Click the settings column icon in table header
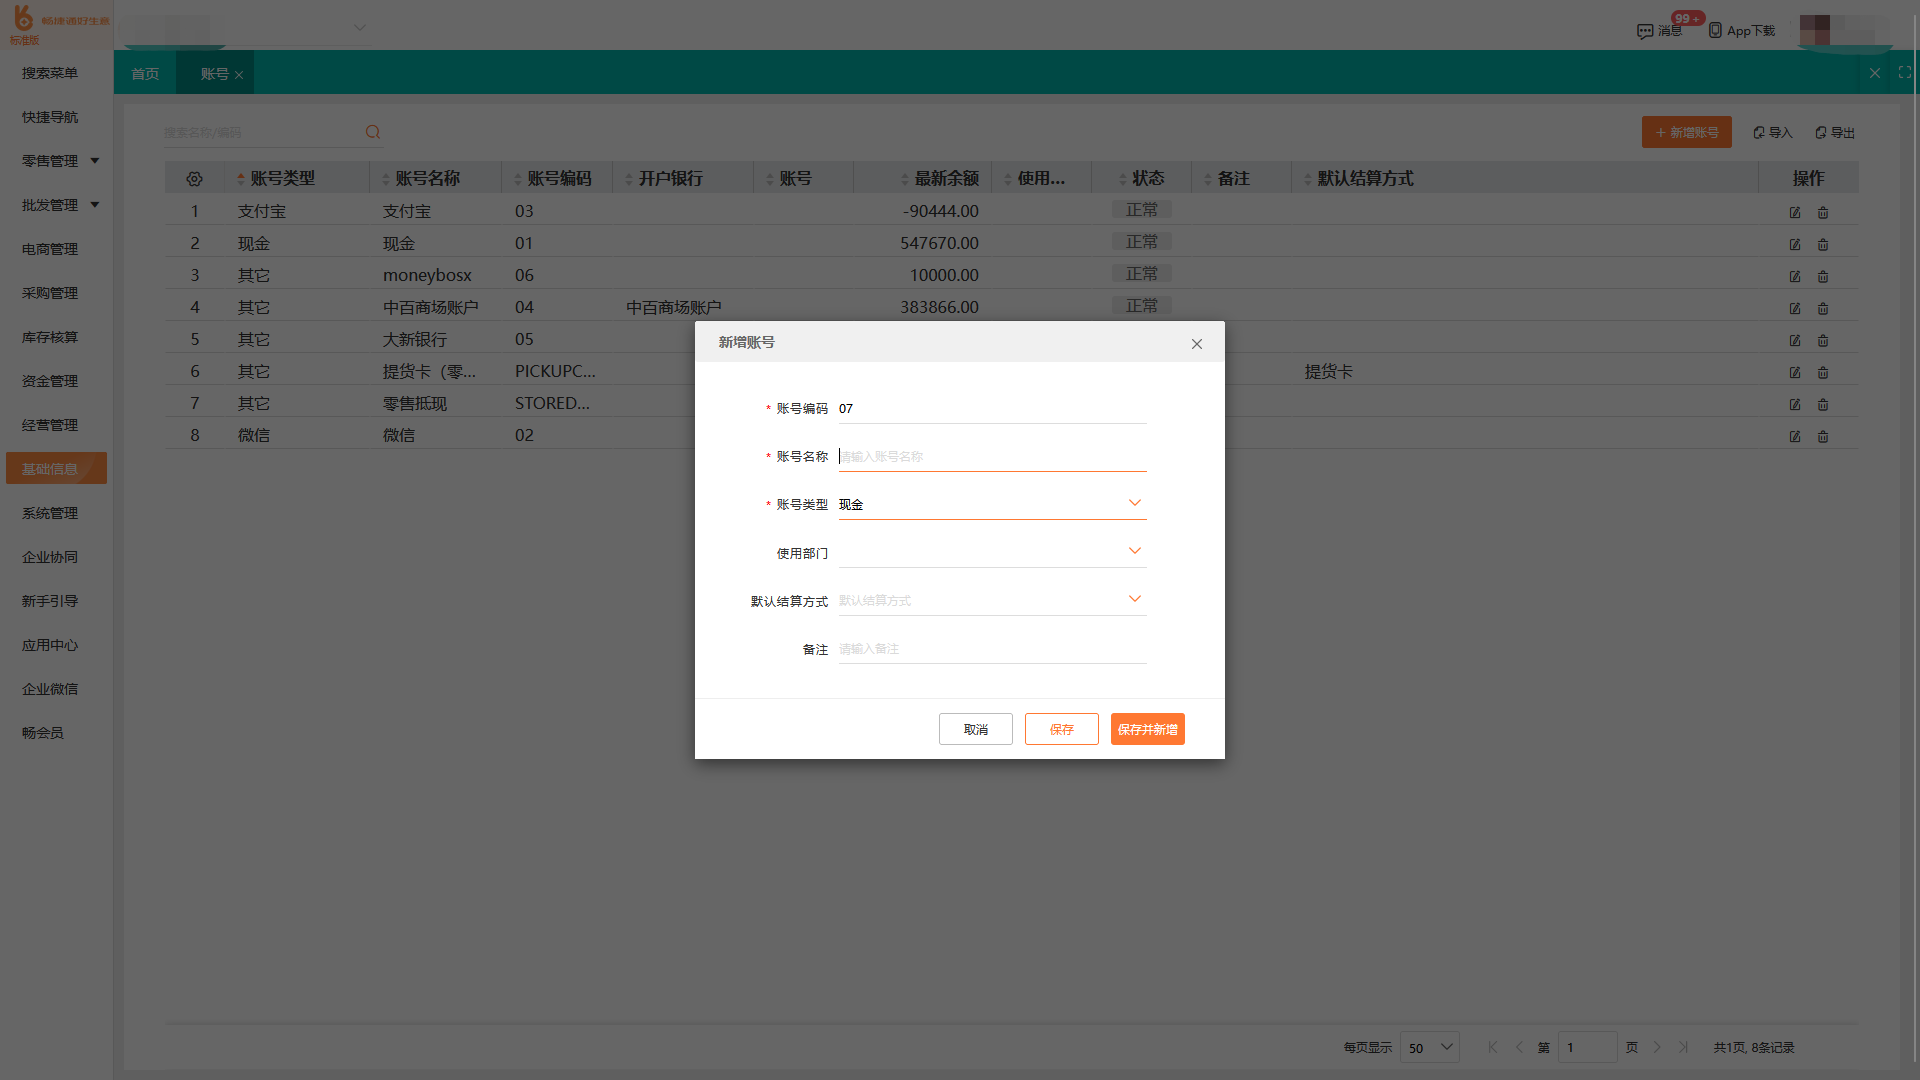Image resolution: width=1920 pixels, height=1080 pixels. (195, 178)
